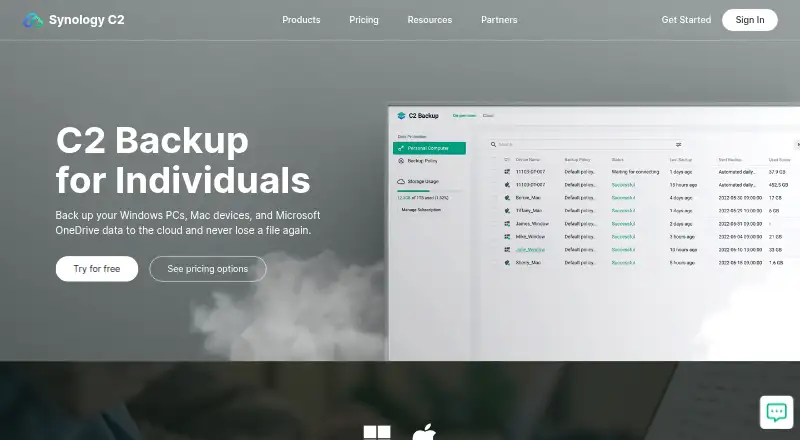
Task: Click the C2 Backup preview screenshot image
Action: 594,233
